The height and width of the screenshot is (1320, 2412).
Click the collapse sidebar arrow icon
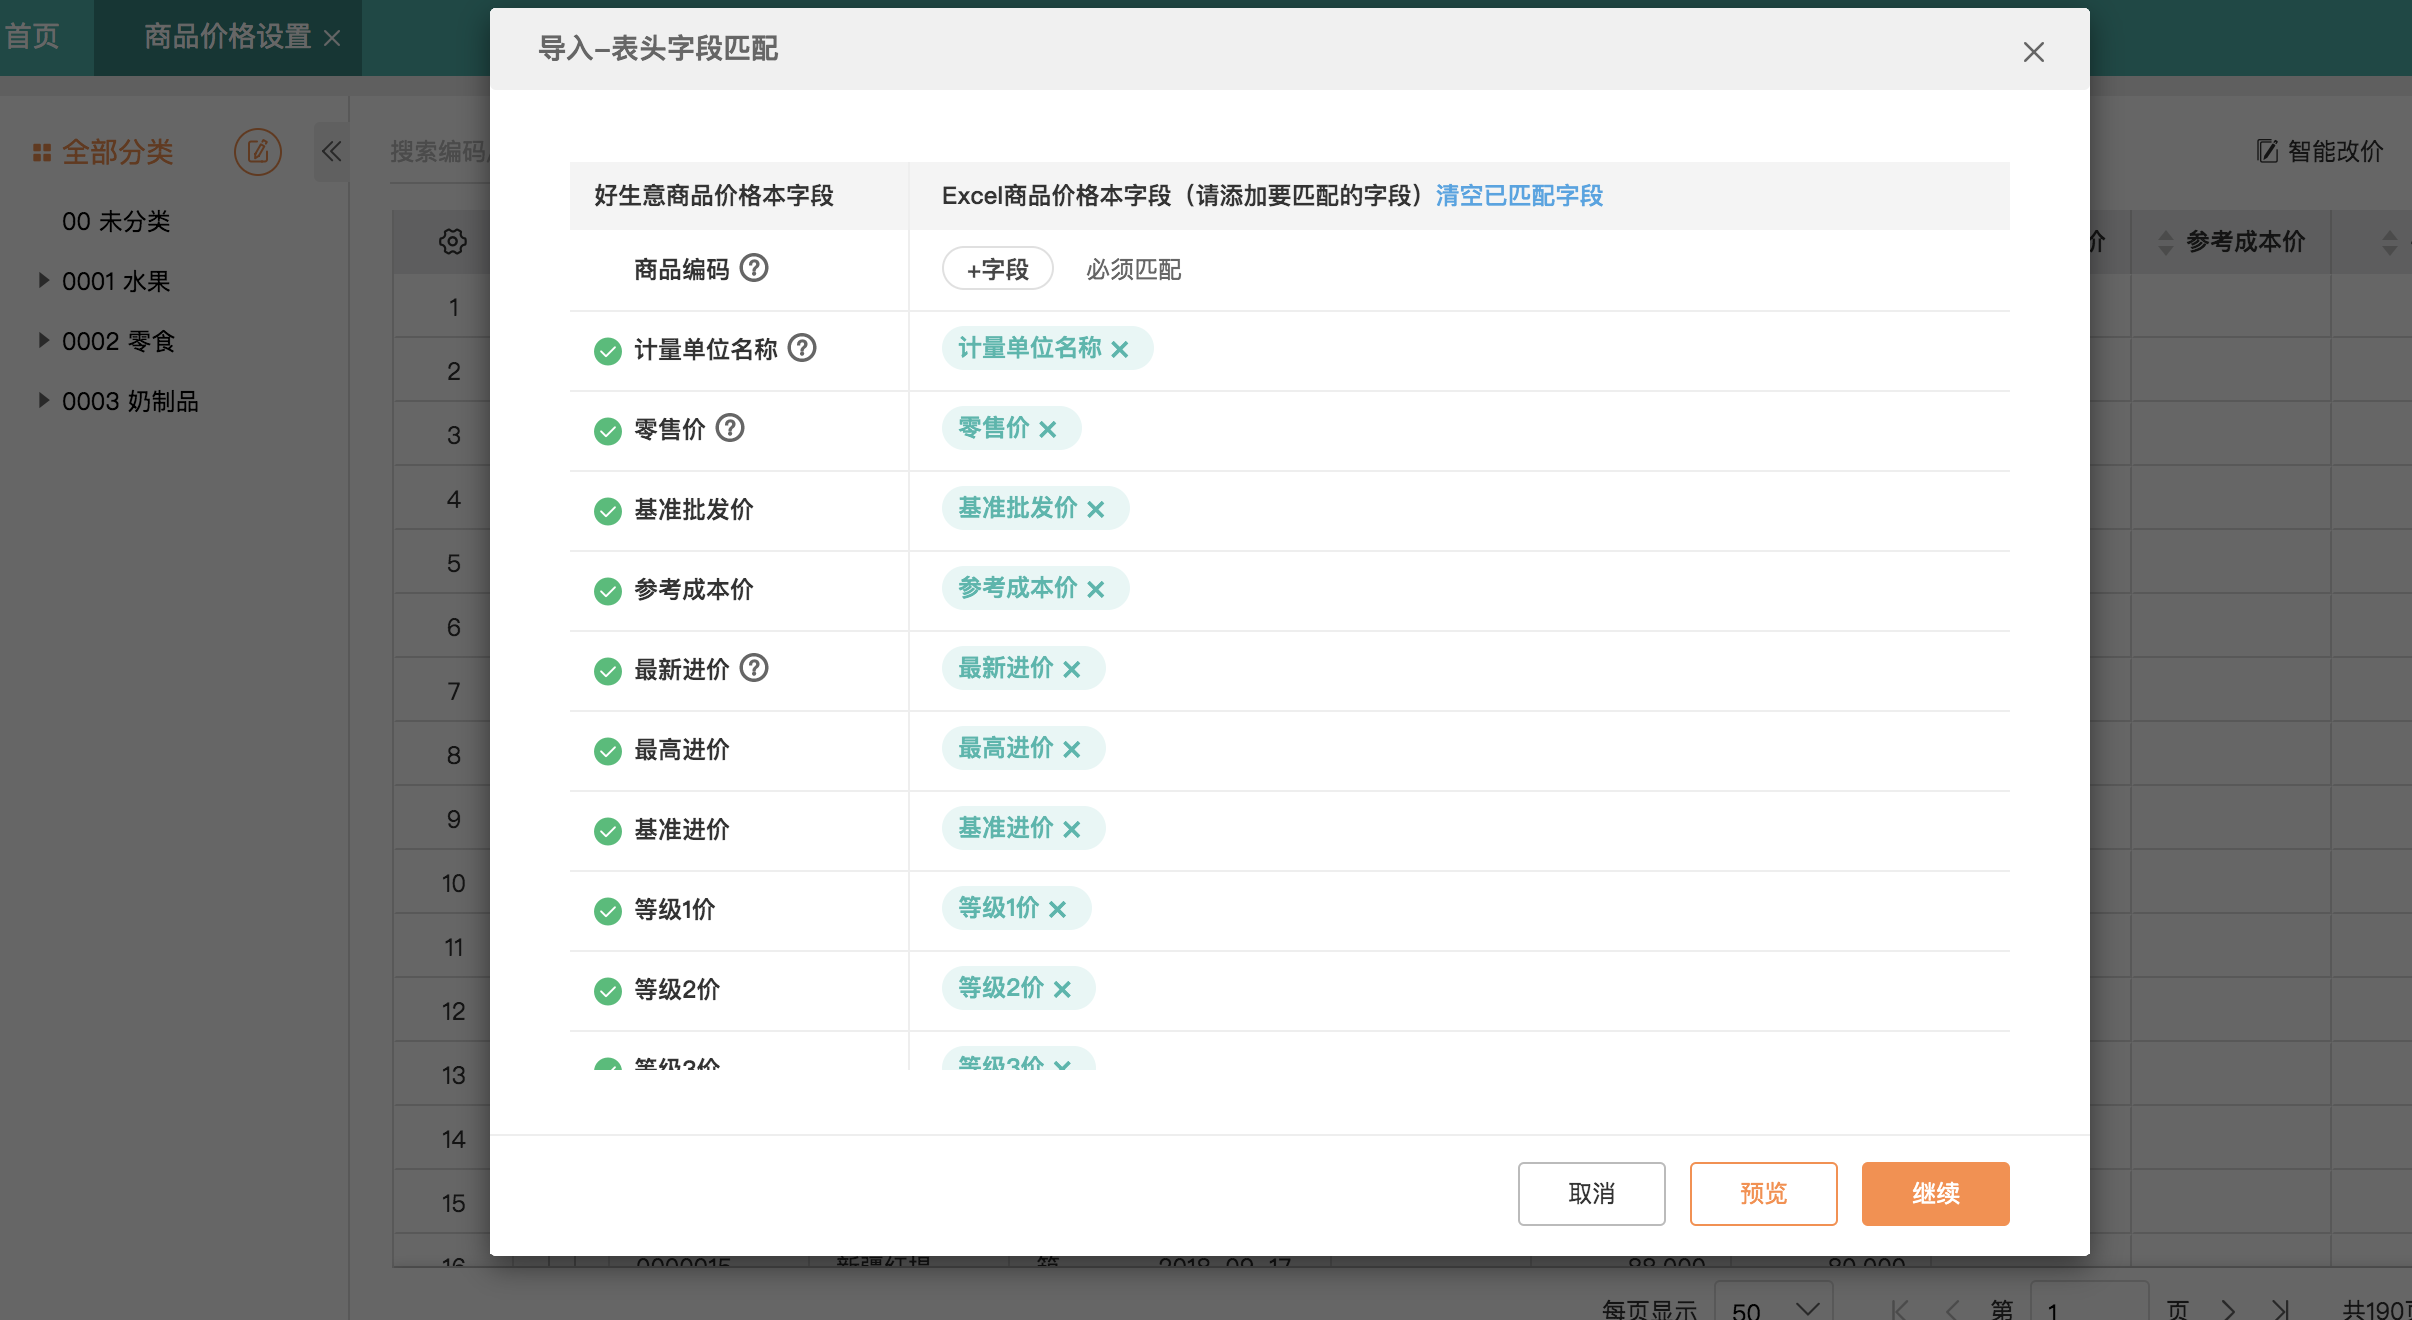pos(332,151)
